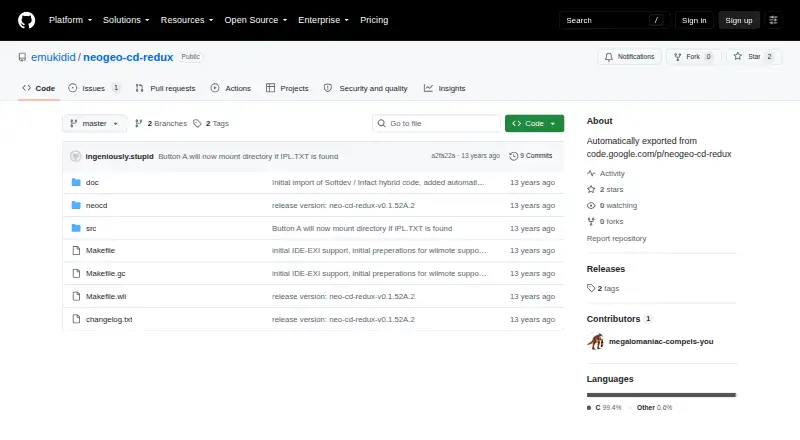Screen dimensions: 800x440
Task: Click the Languages percentage bar
Action: click(x=661, y=395)
